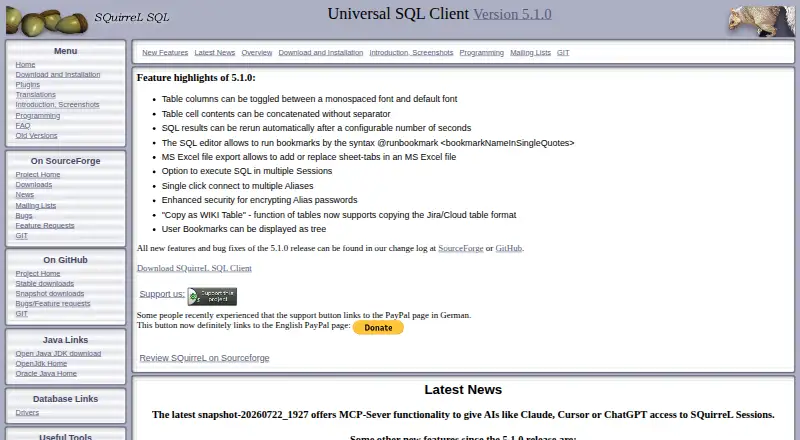
Task: Click the bullet about Enhanced security for Alias passwords
Action: [x=259, y=200]
